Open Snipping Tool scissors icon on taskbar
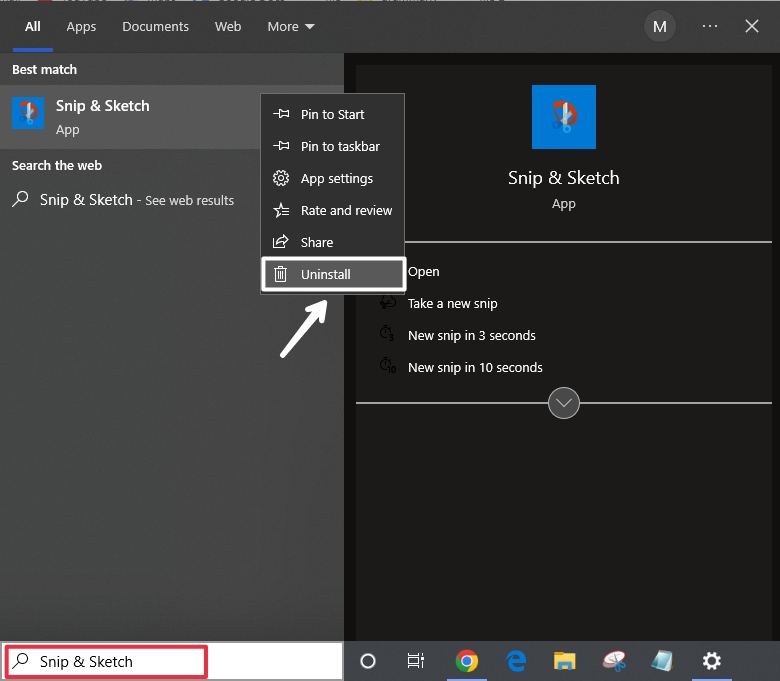This screenshot has height=681, width=780. [615, 661]
